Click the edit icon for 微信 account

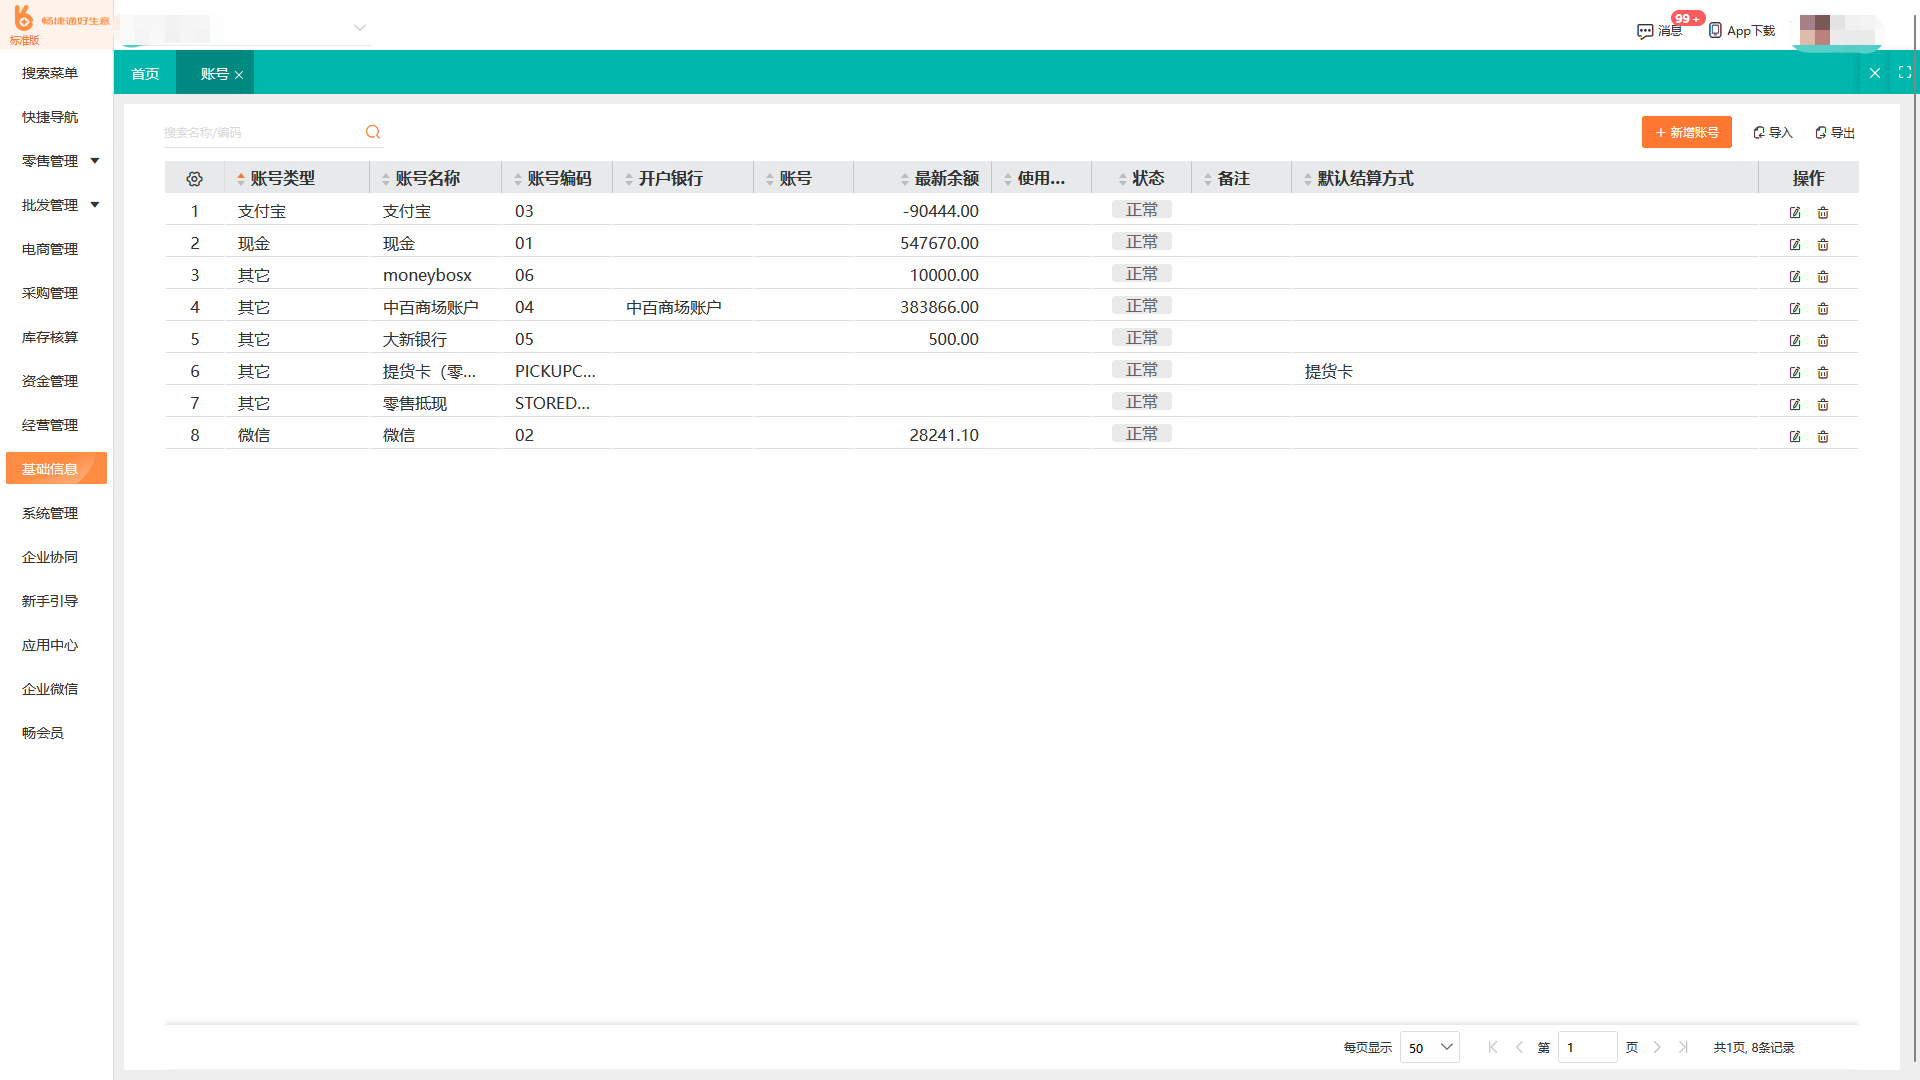1795,434
